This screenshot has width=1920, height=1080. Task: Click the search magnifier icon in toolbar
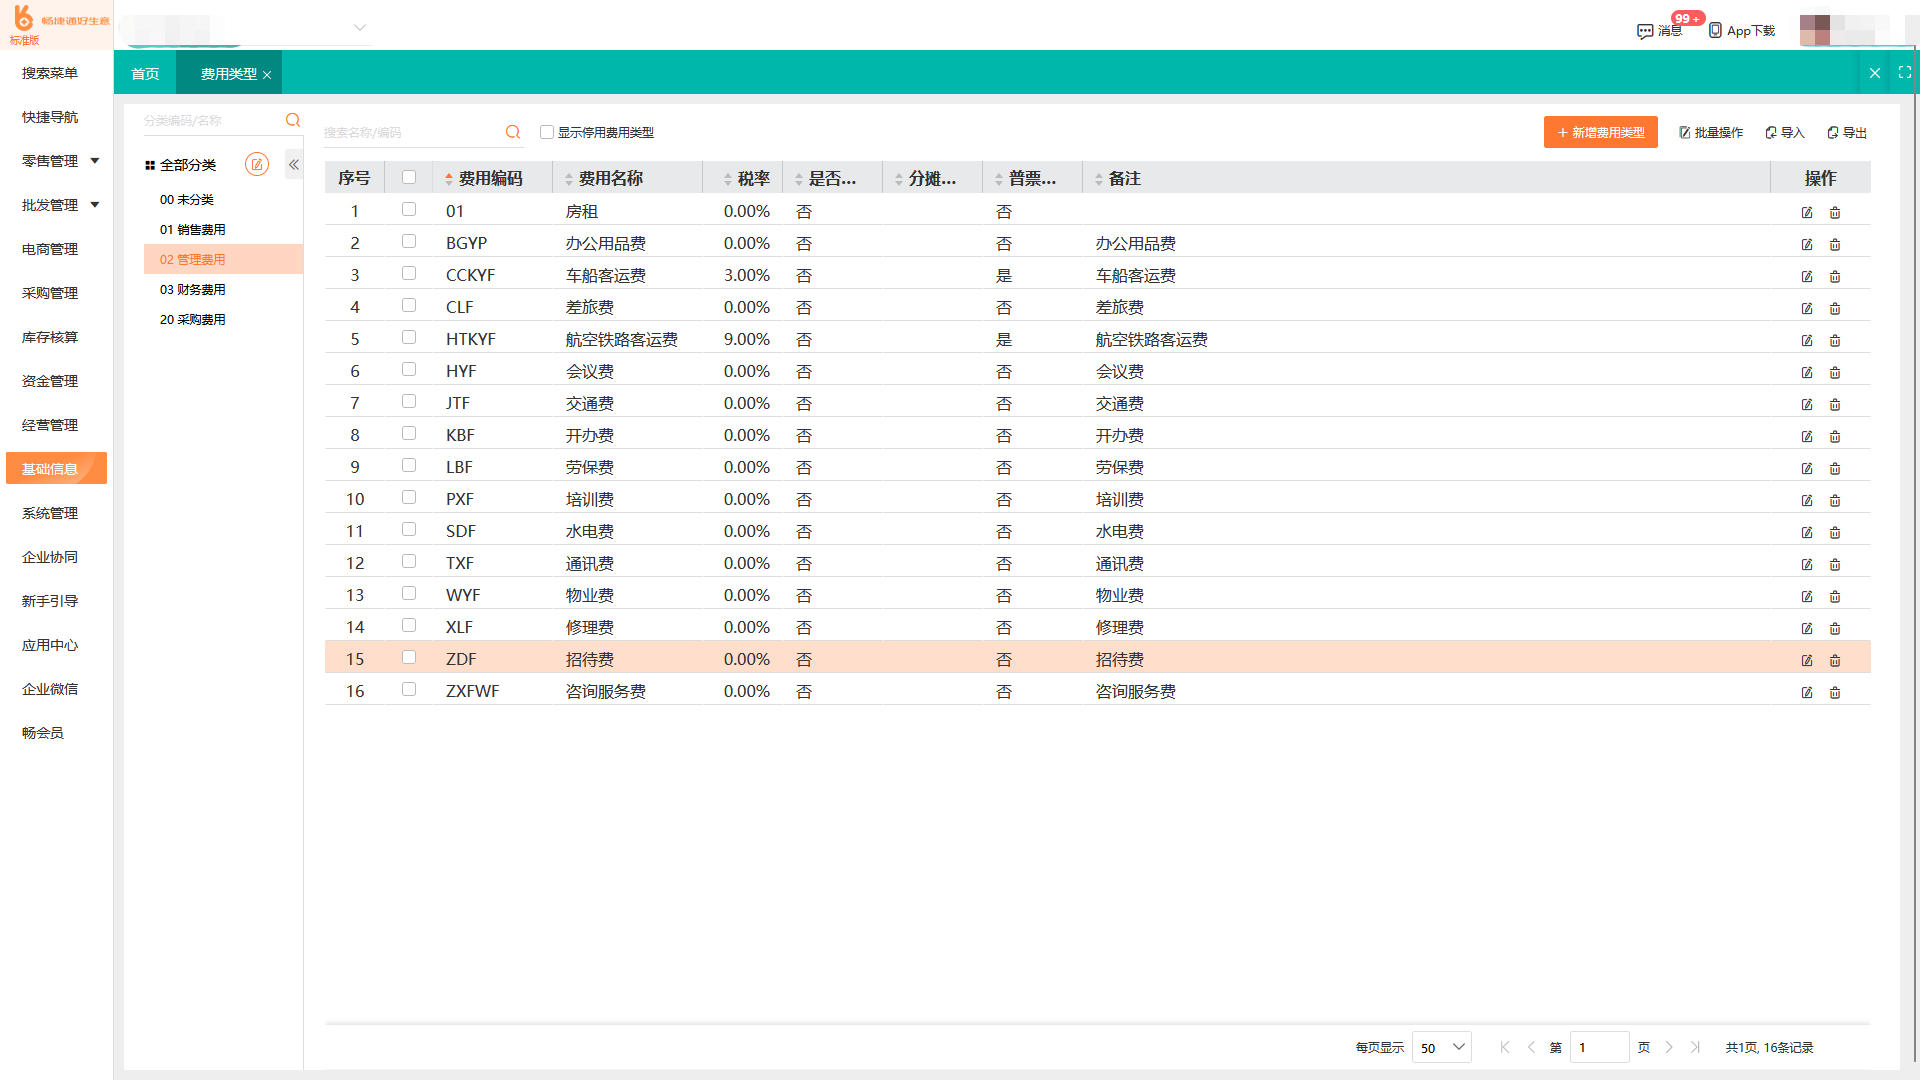coord(516,131)
